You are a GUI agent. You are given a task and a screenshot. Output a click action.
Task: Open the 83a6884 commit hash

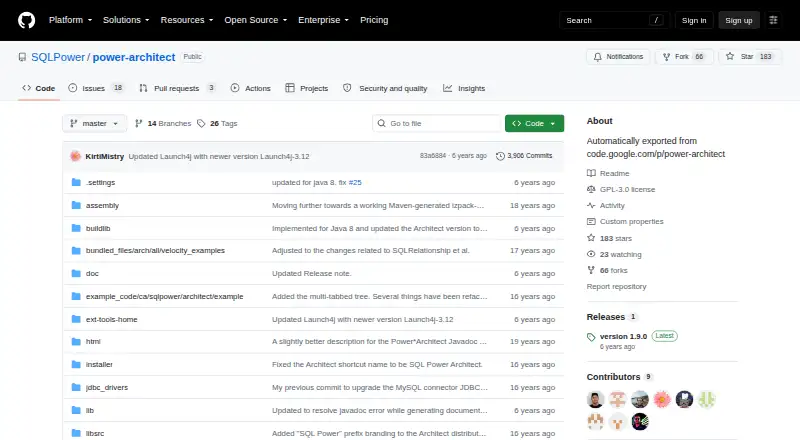click(x=433, y=156)
